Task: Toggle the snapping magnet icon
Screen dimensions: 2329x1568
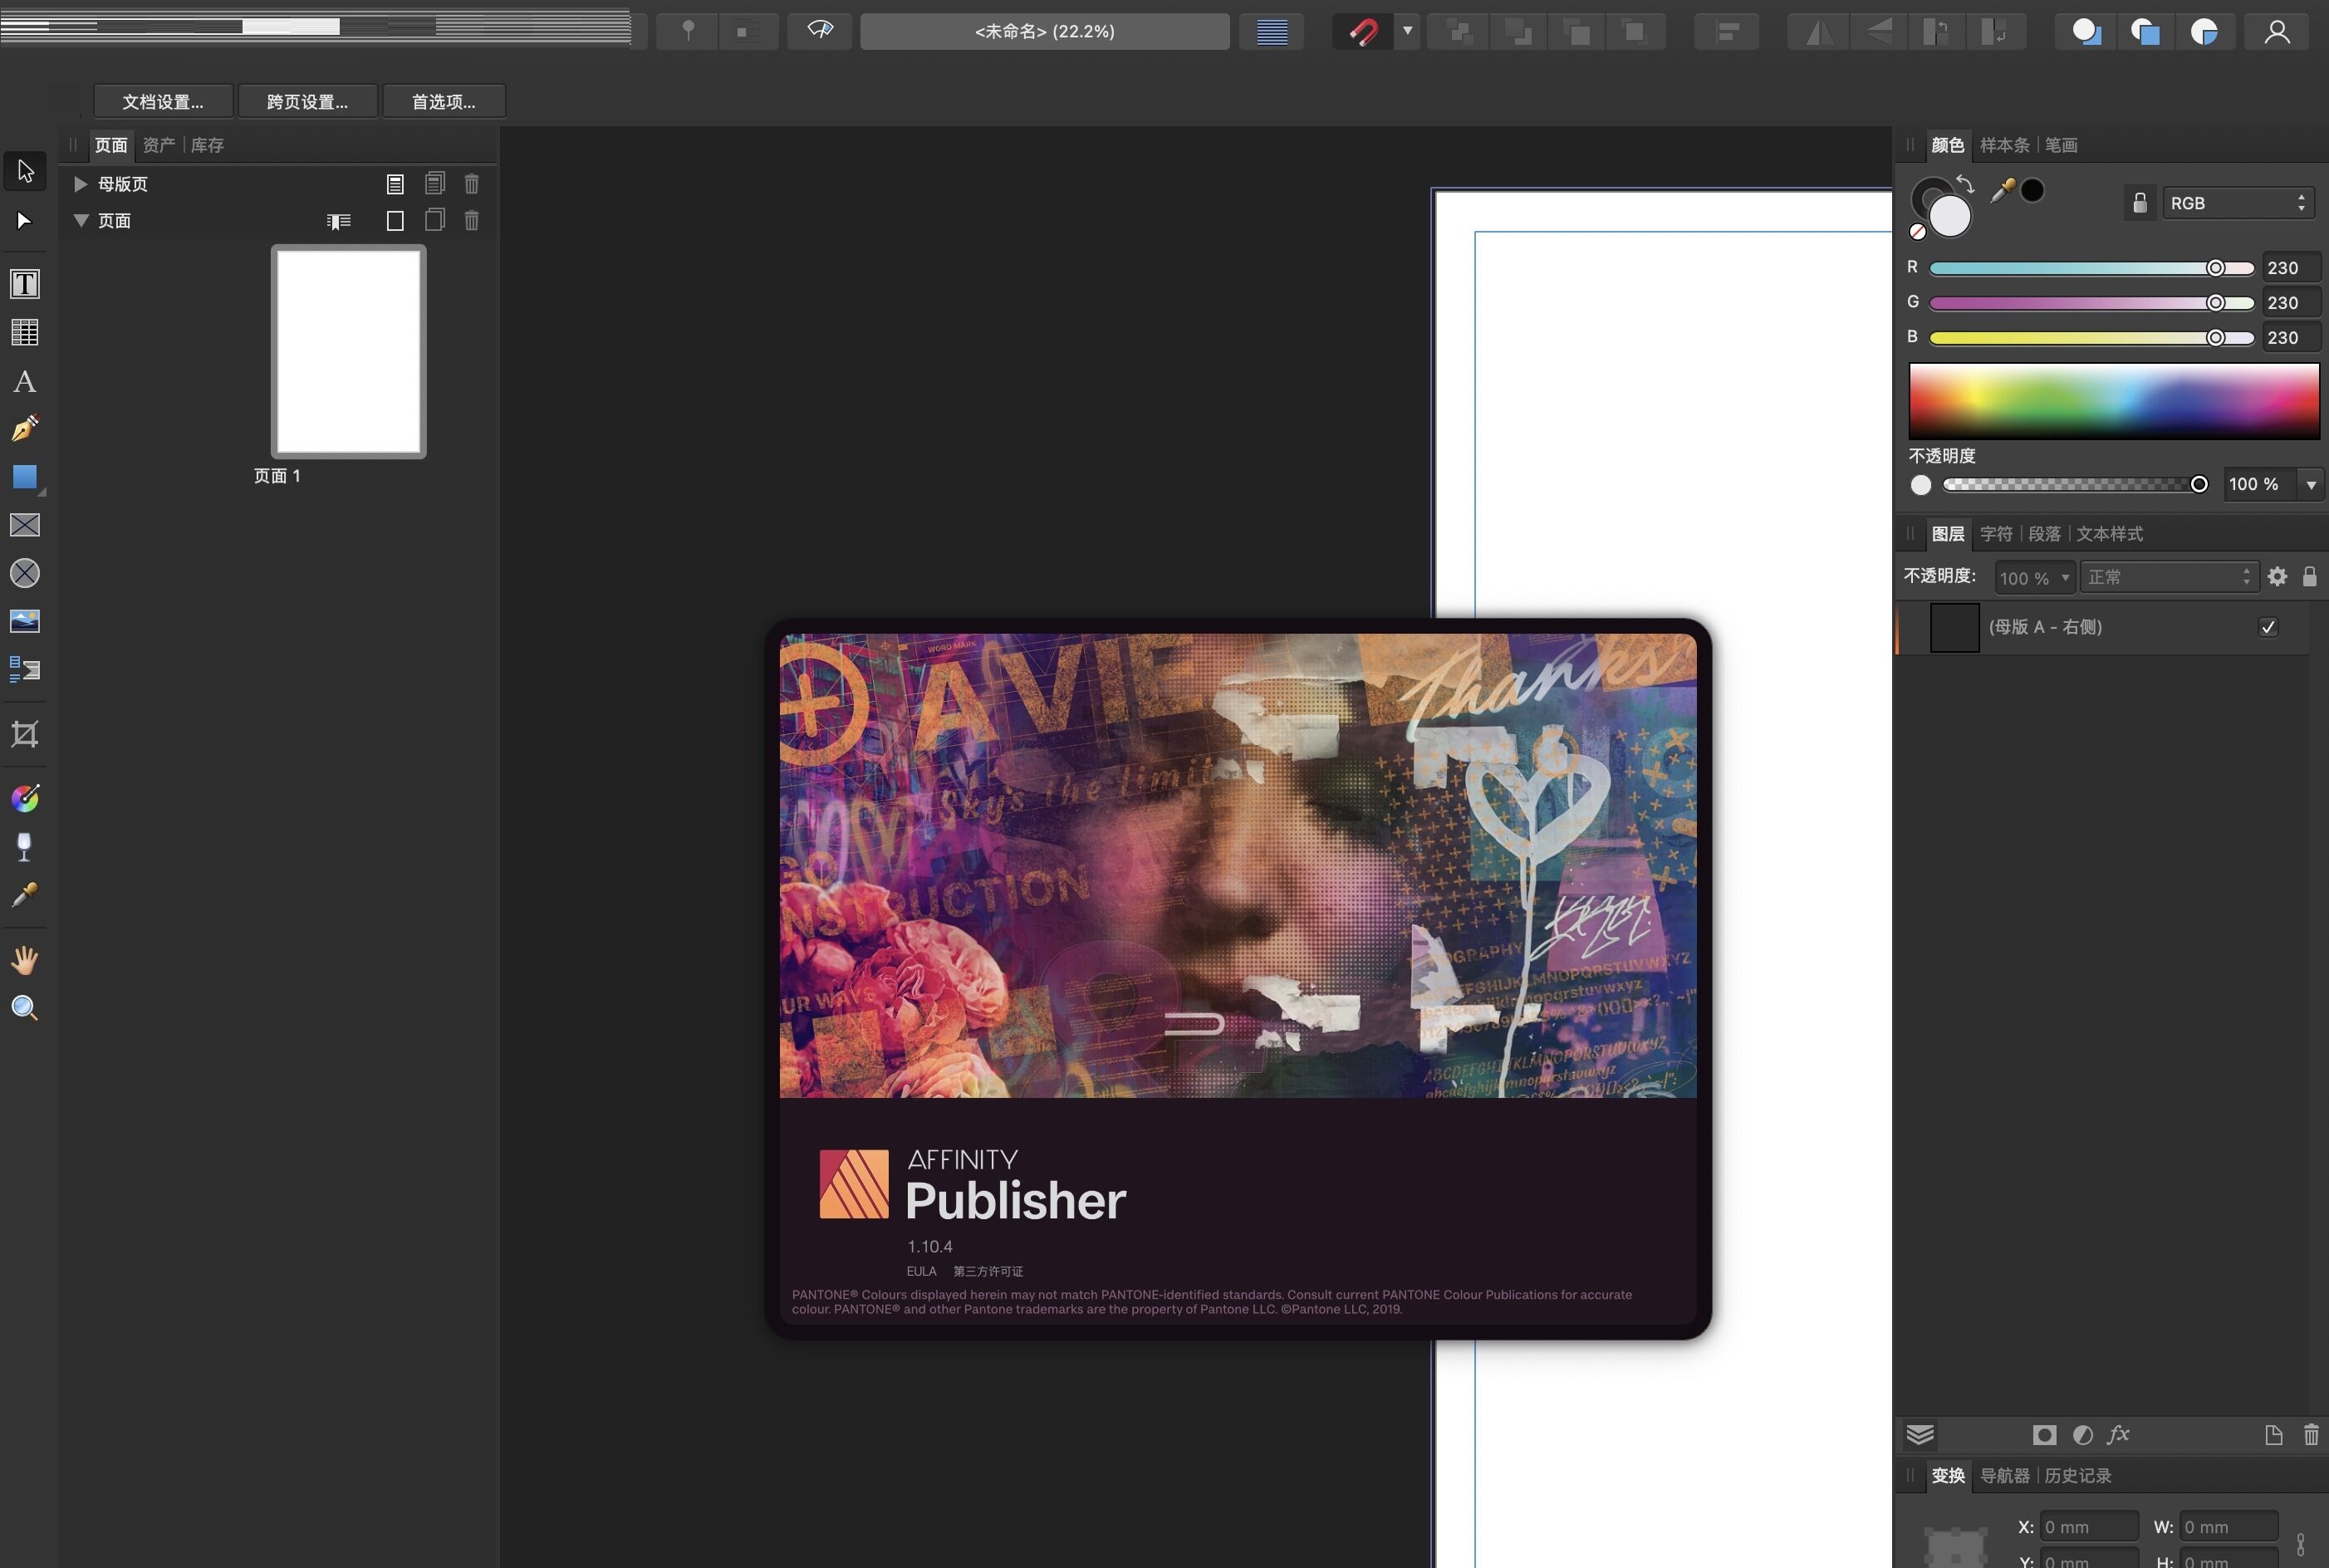Action: (x=1366, y=31)
